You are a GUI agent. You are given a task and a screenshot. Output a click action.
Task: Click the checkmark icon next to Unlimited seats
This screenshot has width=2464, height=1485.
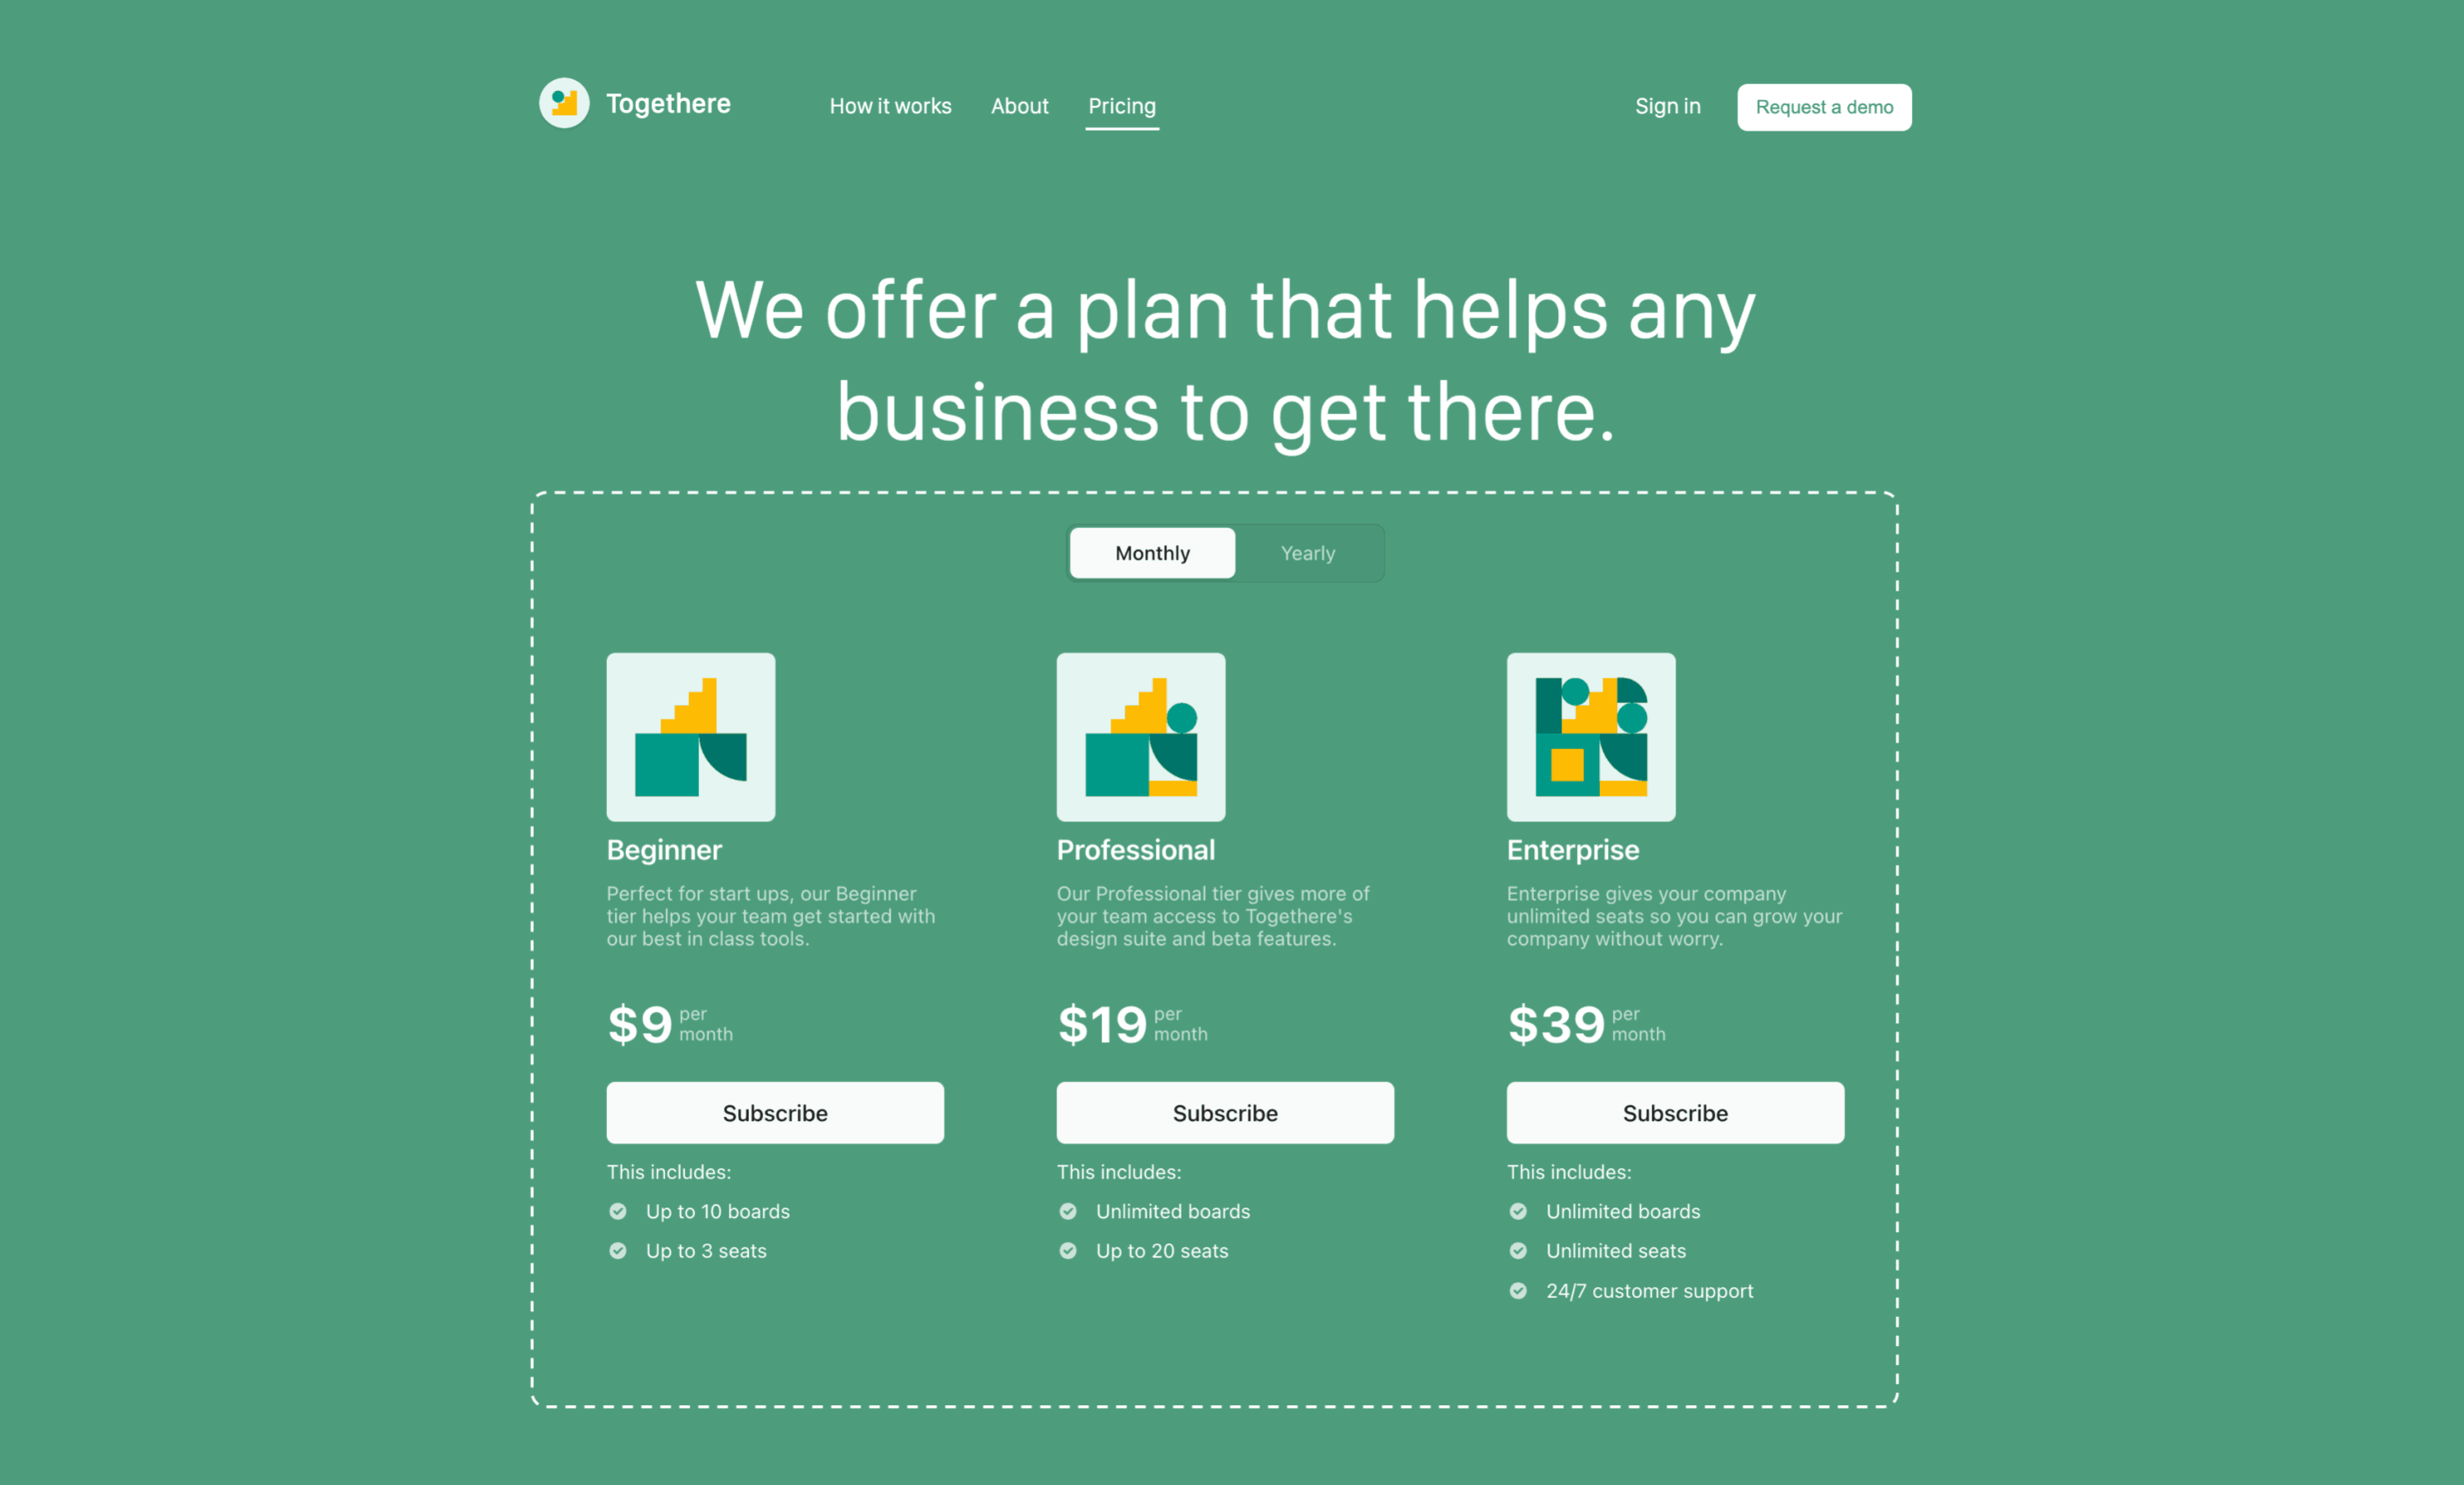tap(1515, 1249)
